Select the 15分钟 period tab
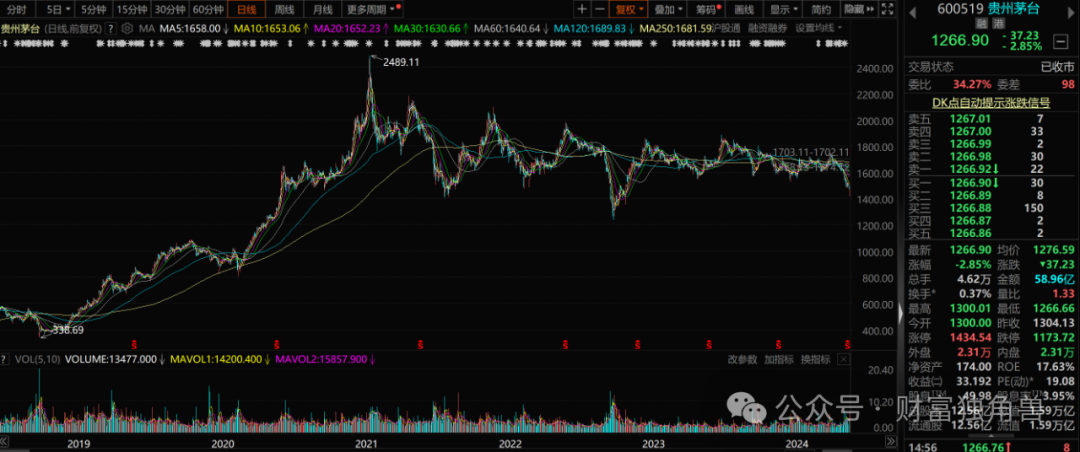1080x452 pixels. [131, 9]
